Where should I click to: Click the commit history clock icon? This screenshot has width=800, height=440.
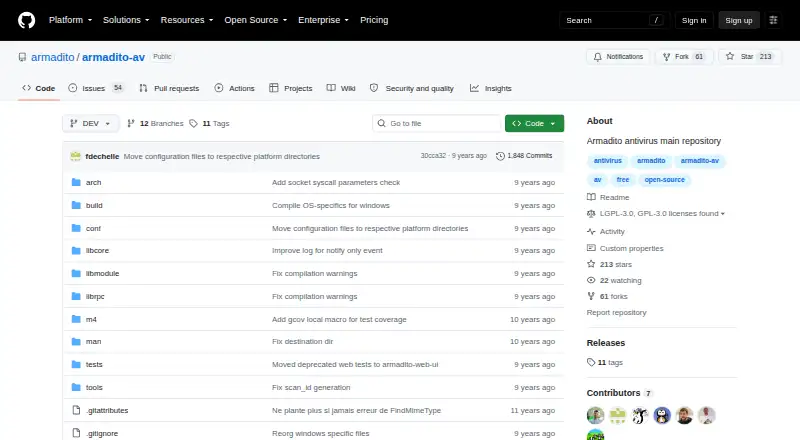tap(501, 156)
